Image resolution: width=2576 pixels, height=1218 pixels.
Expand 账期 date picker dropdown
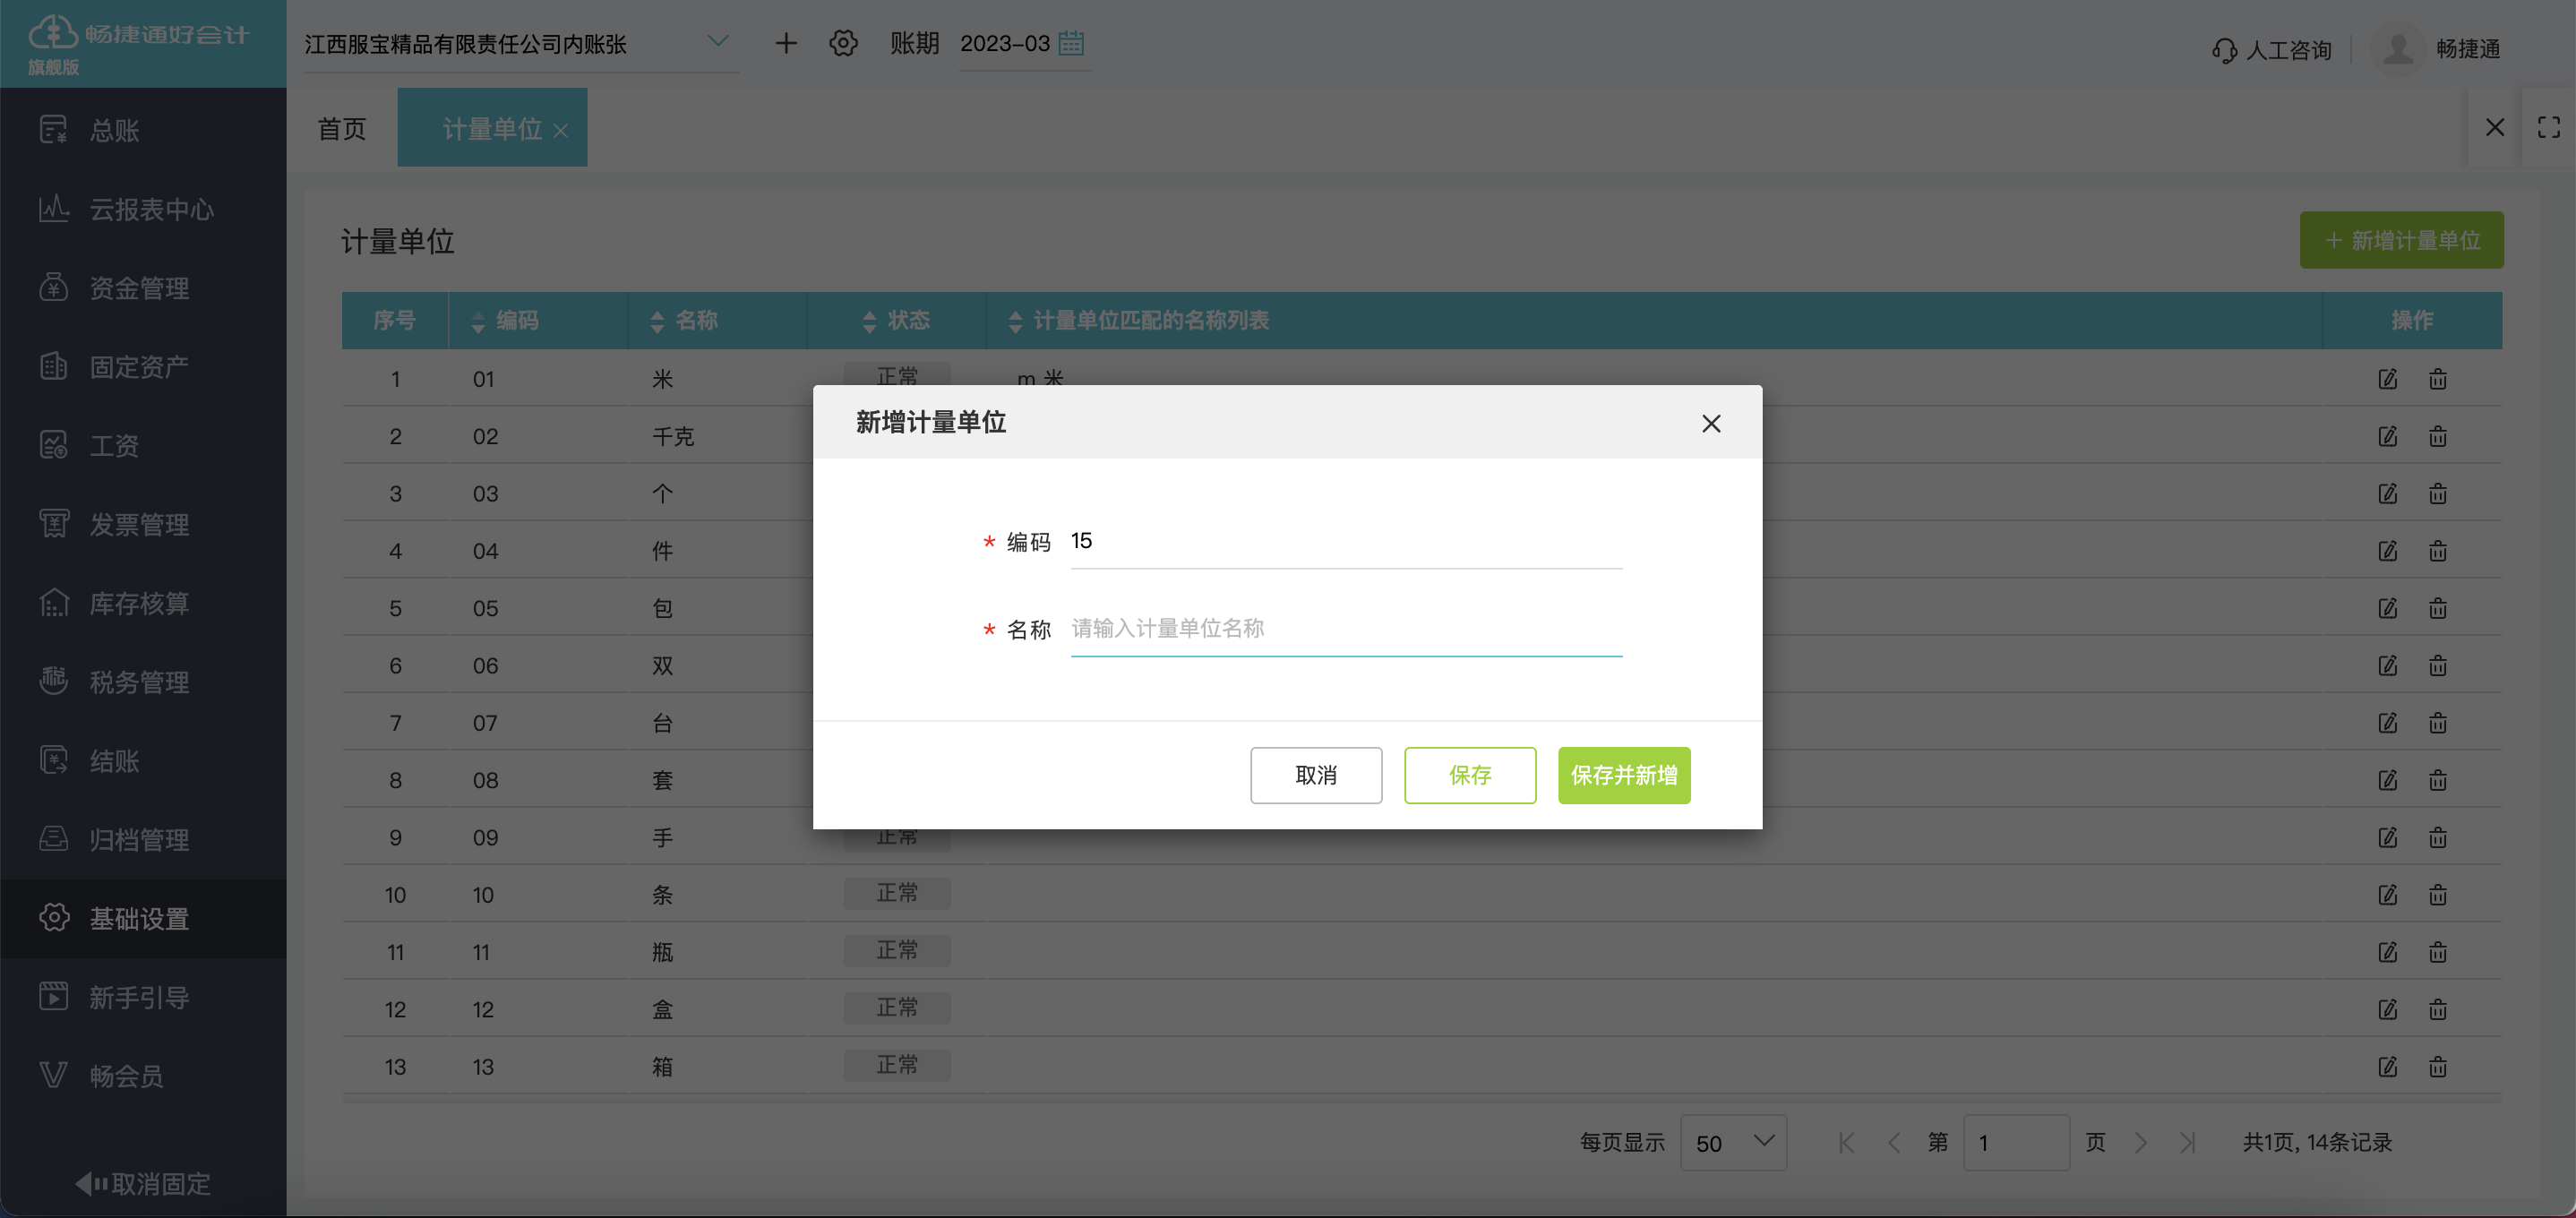click(1071, 43)
